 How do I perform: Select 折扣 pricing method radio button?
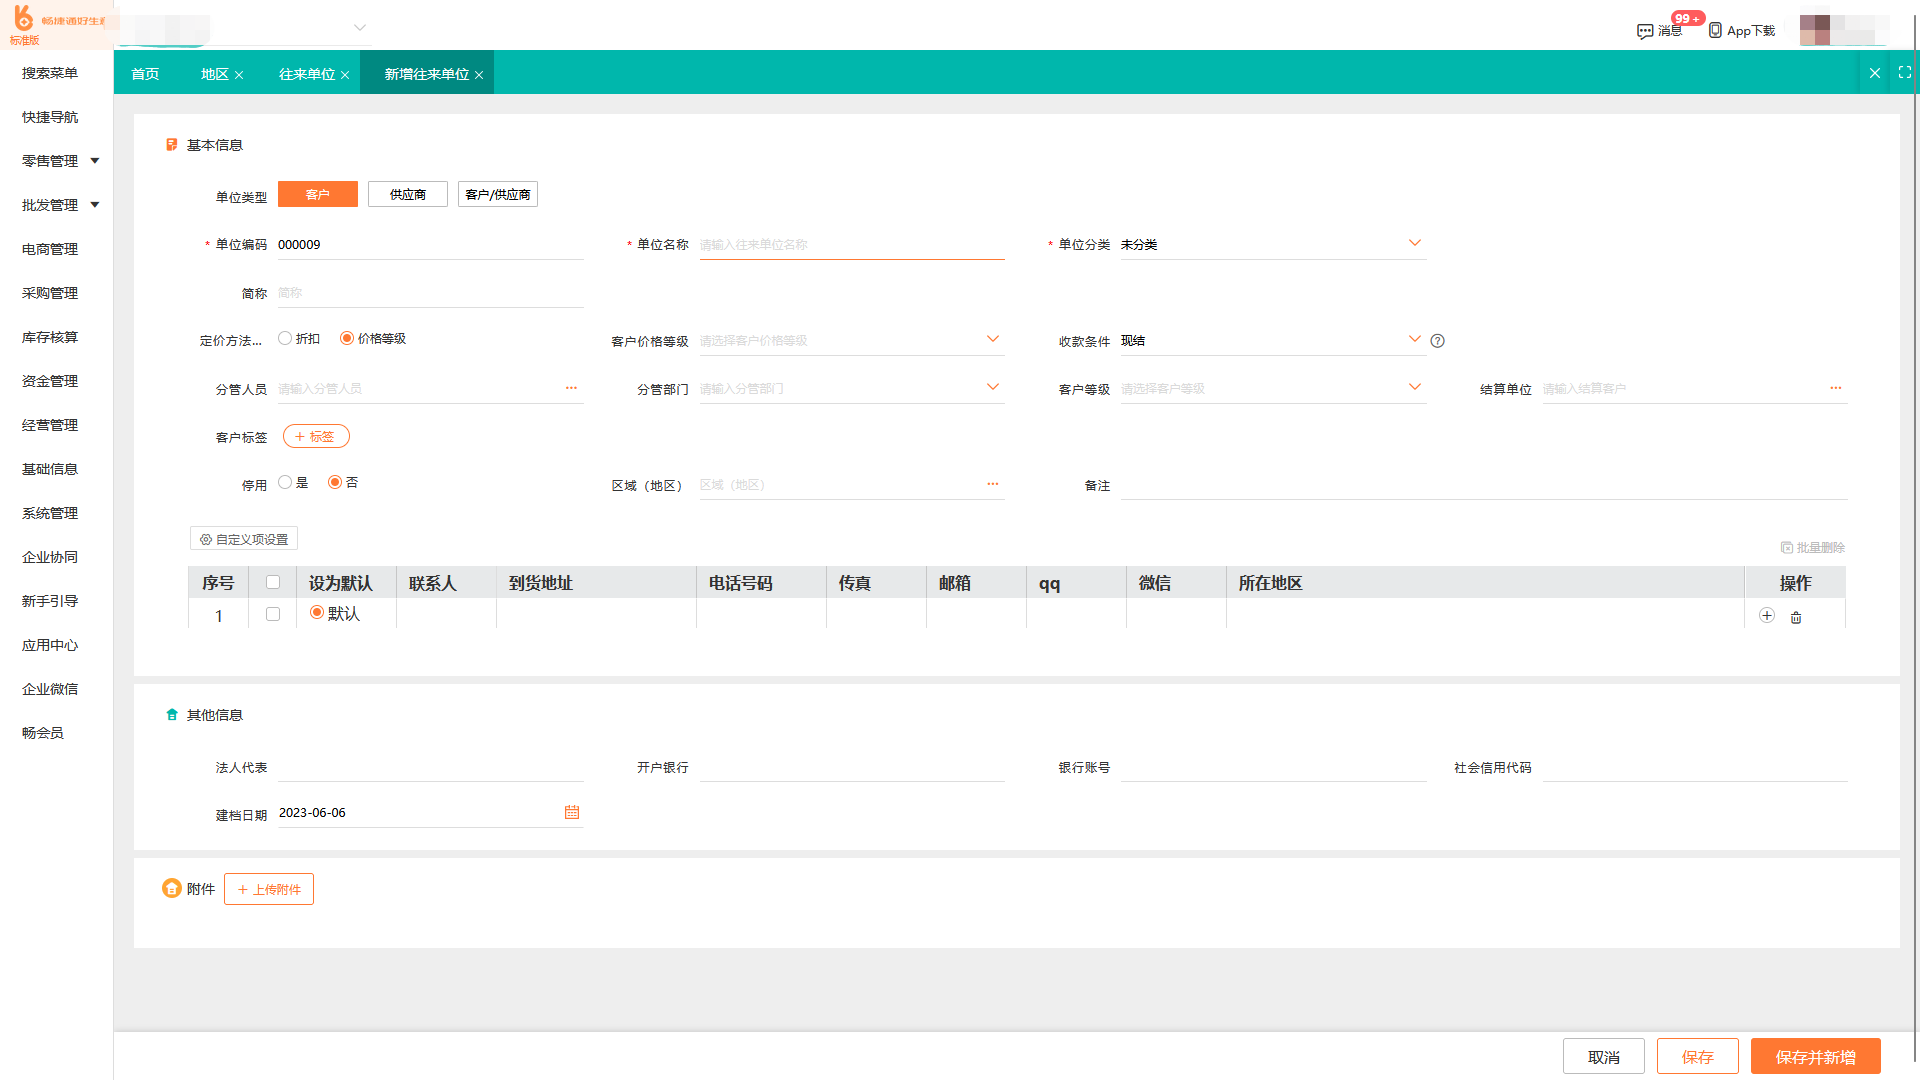pyautogui.click(x=285, y=340)
